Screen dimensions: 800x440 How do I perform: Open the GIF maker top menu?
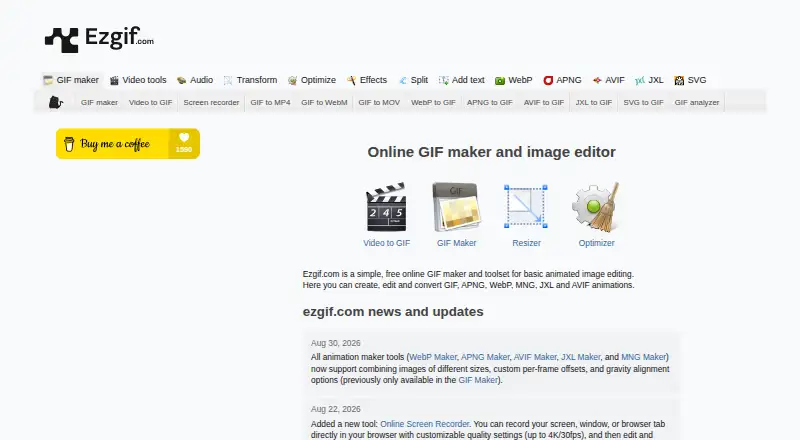[71, 80]
